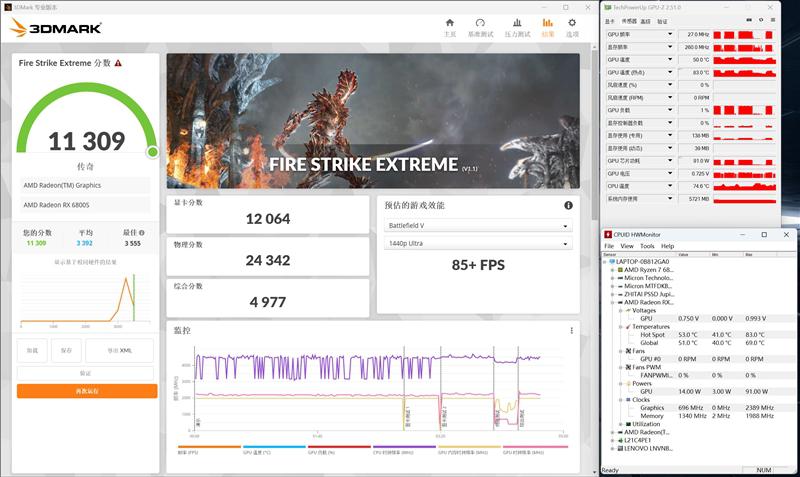Click the info icon in estimated game performance
Screen dimensions: 800x477
point(568,205)
